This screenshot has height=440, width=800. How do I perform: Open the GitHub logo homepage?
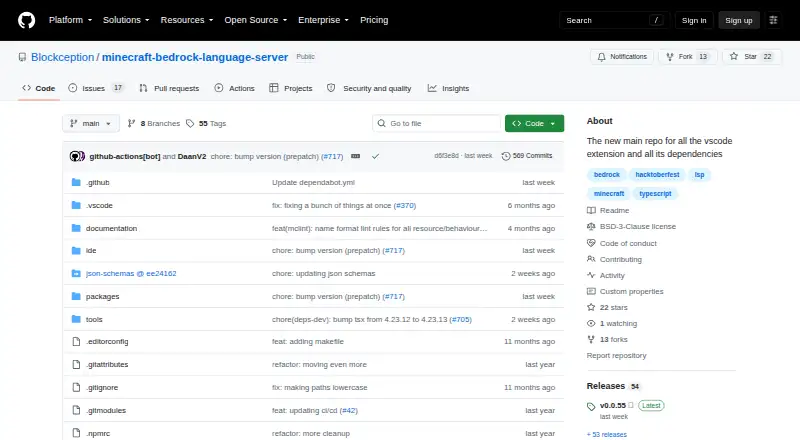(27, 20)
